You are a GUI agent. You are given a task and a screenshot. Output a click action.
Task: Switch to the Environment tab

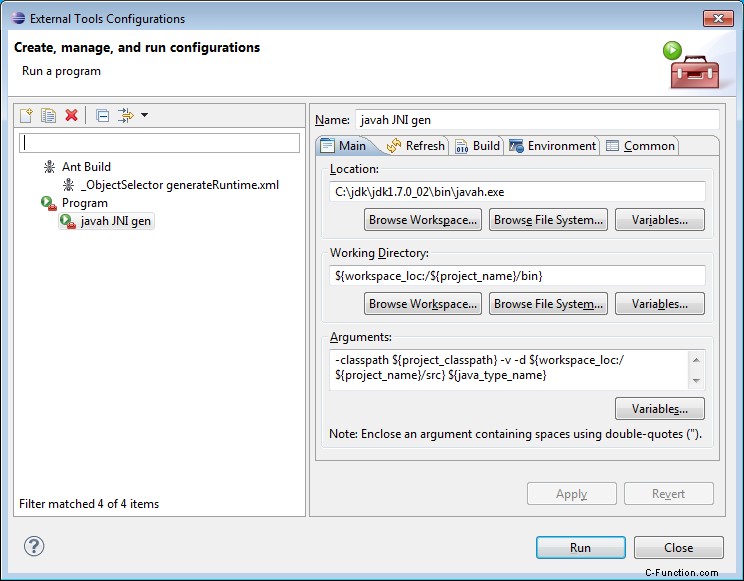[x=553, y=146]
